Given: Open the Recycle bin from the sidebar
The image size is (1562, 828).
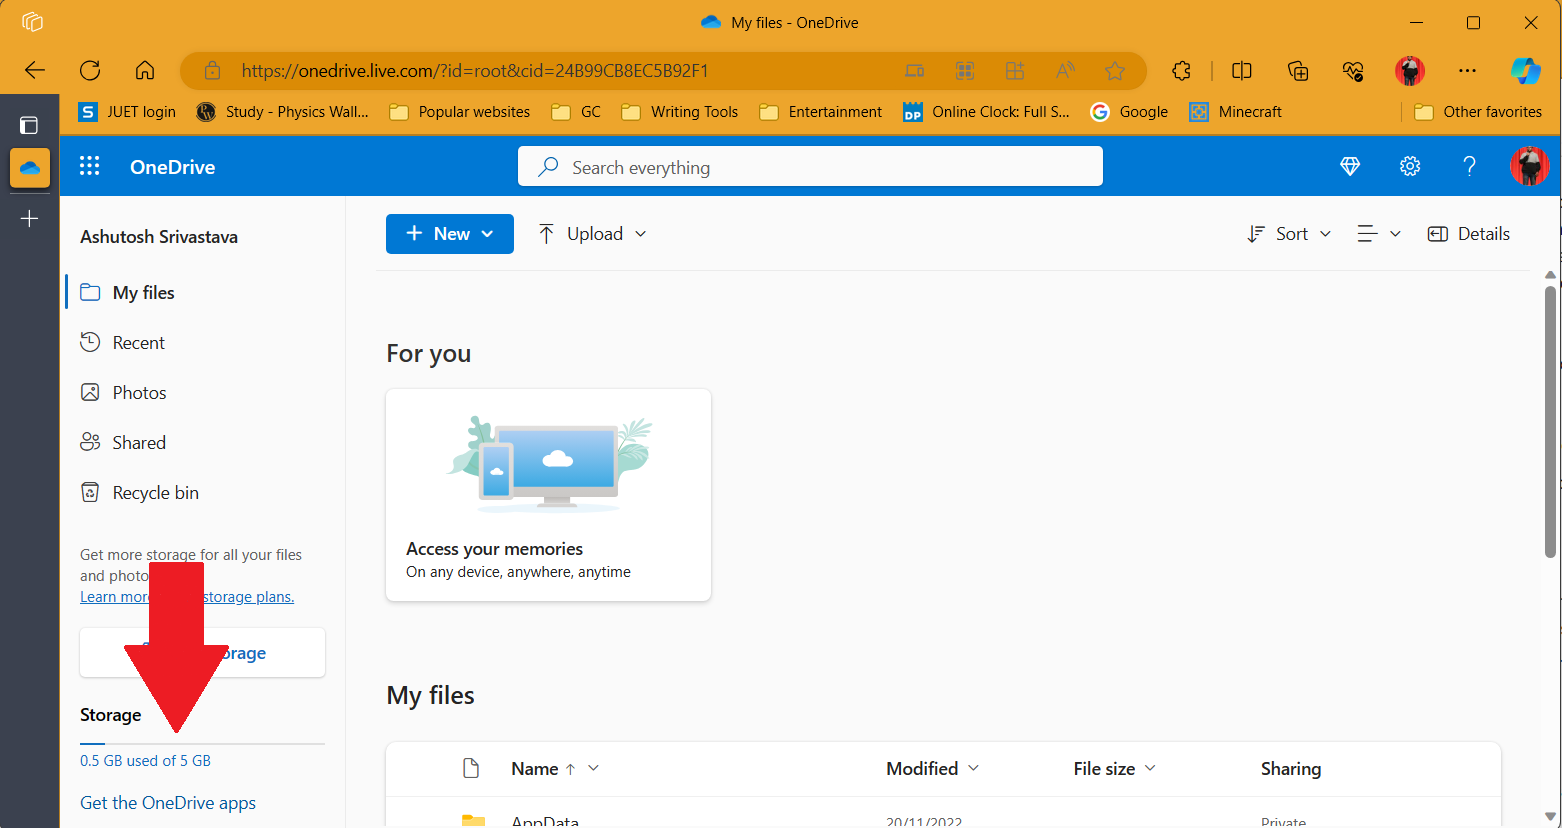Looking at the screenshot, I should 153,492.
